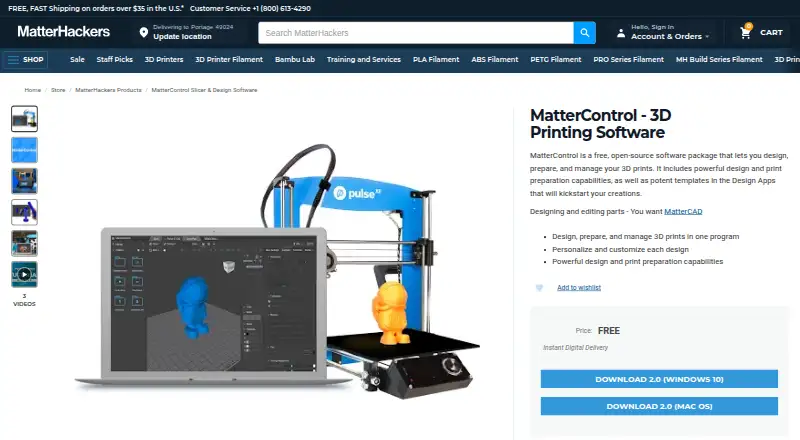Select first thumbnail of laptop and printer
Screen dimensions: 800x440
point(24,119)
